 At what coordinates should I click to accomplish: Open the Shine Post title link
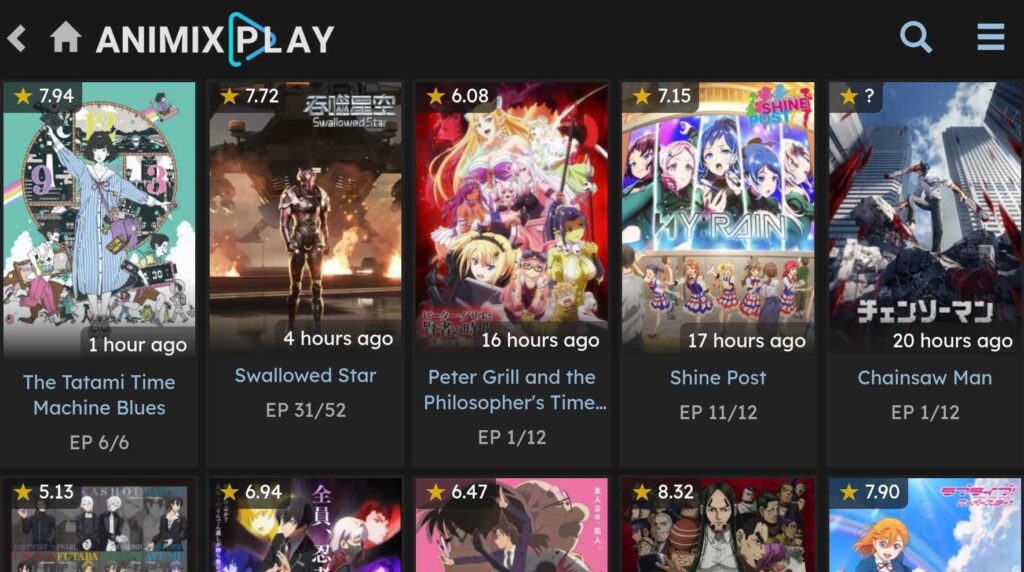pyautogui.click(x=718, y=377)
